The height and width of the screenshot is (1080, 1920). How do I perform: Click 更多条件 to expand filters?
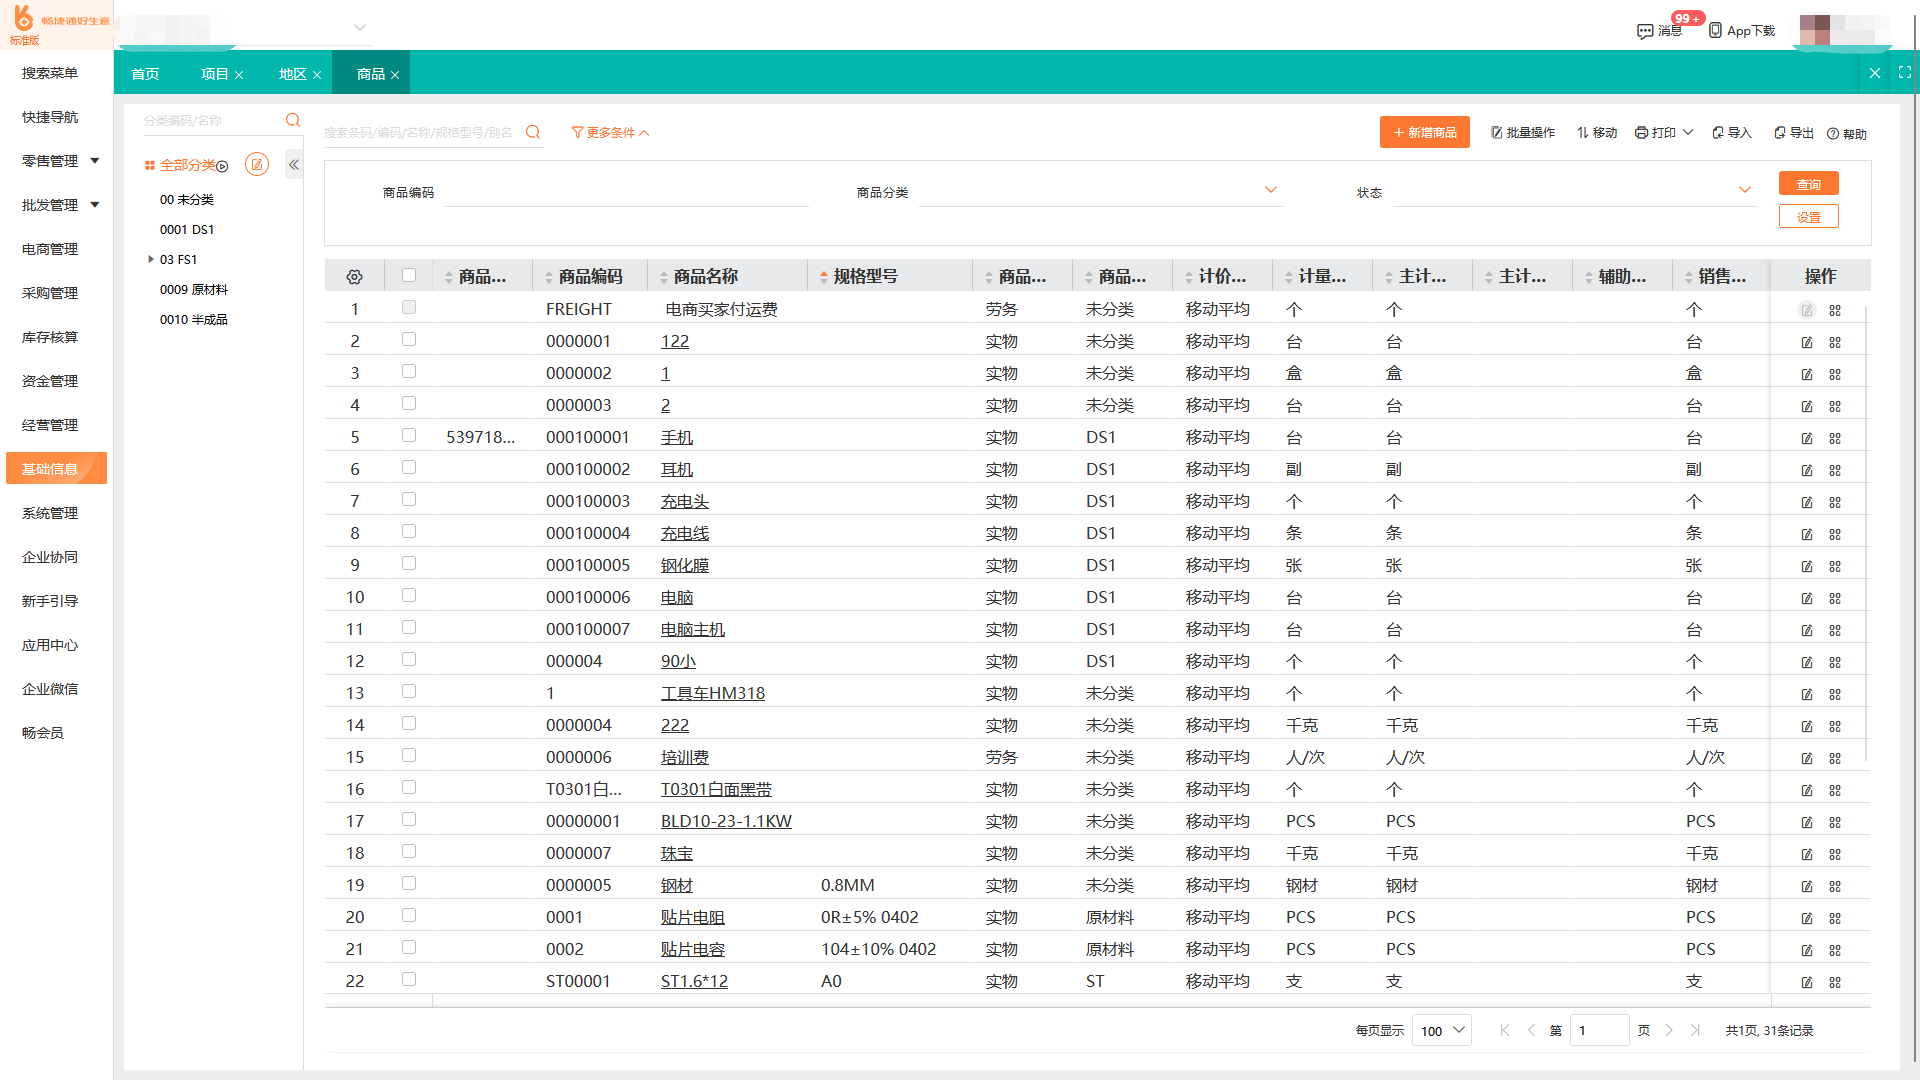611,132
